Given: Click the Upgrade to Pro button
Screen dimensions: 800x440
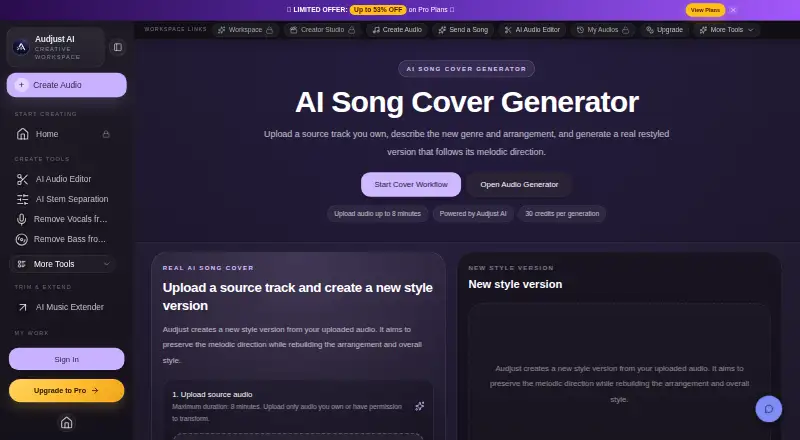Looking at the screenshot, I should (x=66, y=390).
